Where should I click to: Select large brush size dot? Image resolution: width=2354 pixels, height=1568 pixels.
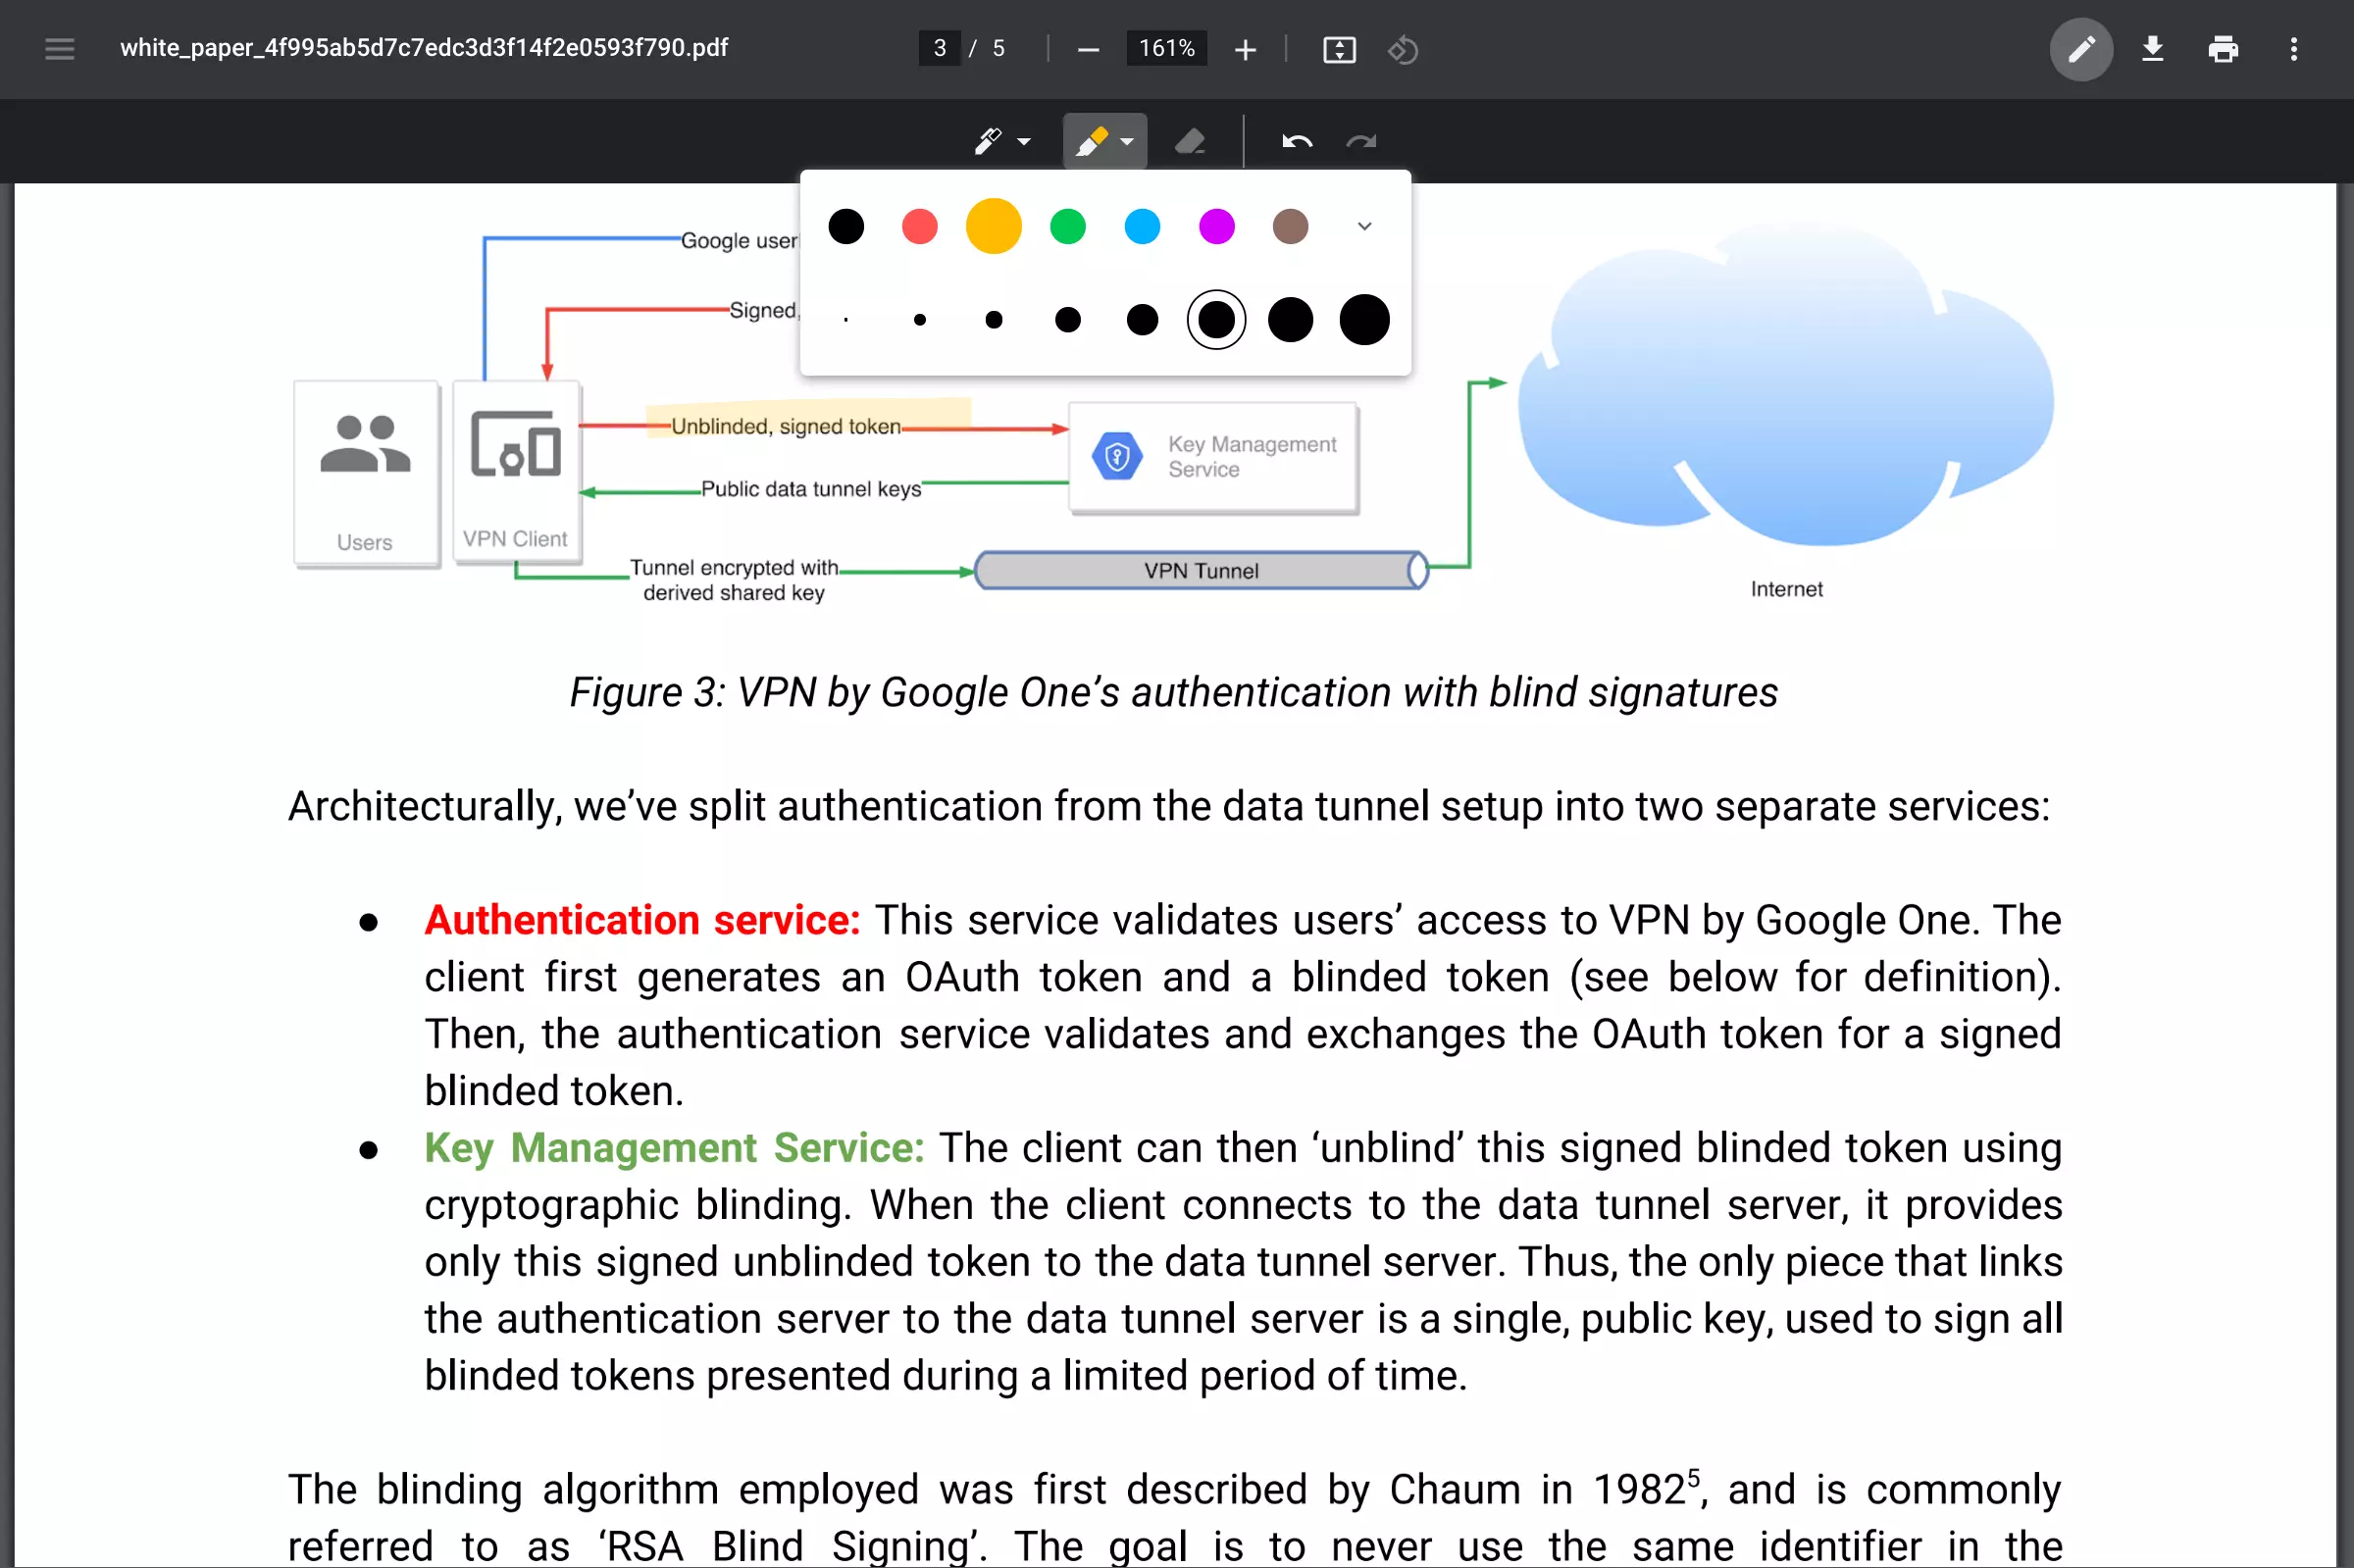click(x=1363, y=321)
